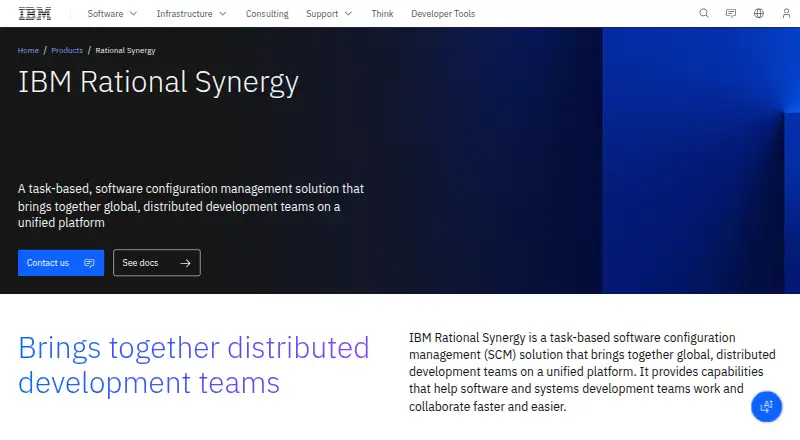Click the paragraph starting 'IBM Rational Synergy is'
The image size is (800, 440).
tap(592, 372)
